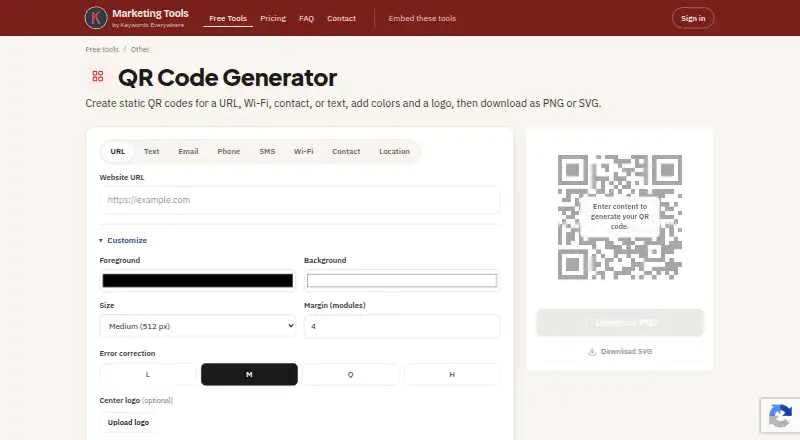Click the QR Code Generator heading
The width and height of the screenshot is (800, 440).
click(227, 78)
